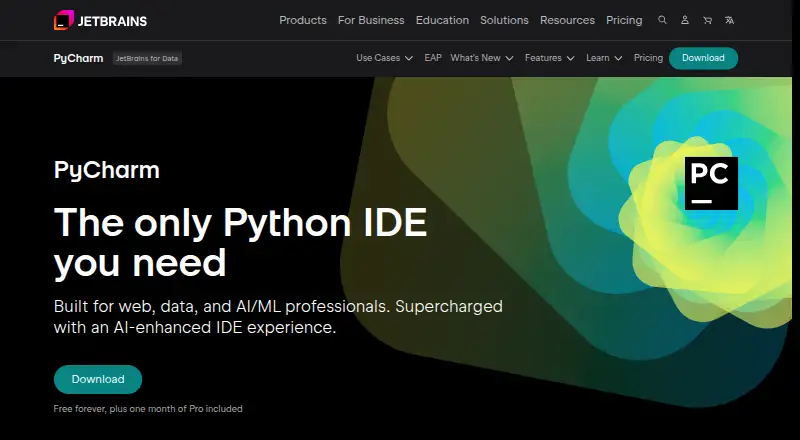Open the EAP link
This screenshot has height=440, width=800.
tap(433, 58)
